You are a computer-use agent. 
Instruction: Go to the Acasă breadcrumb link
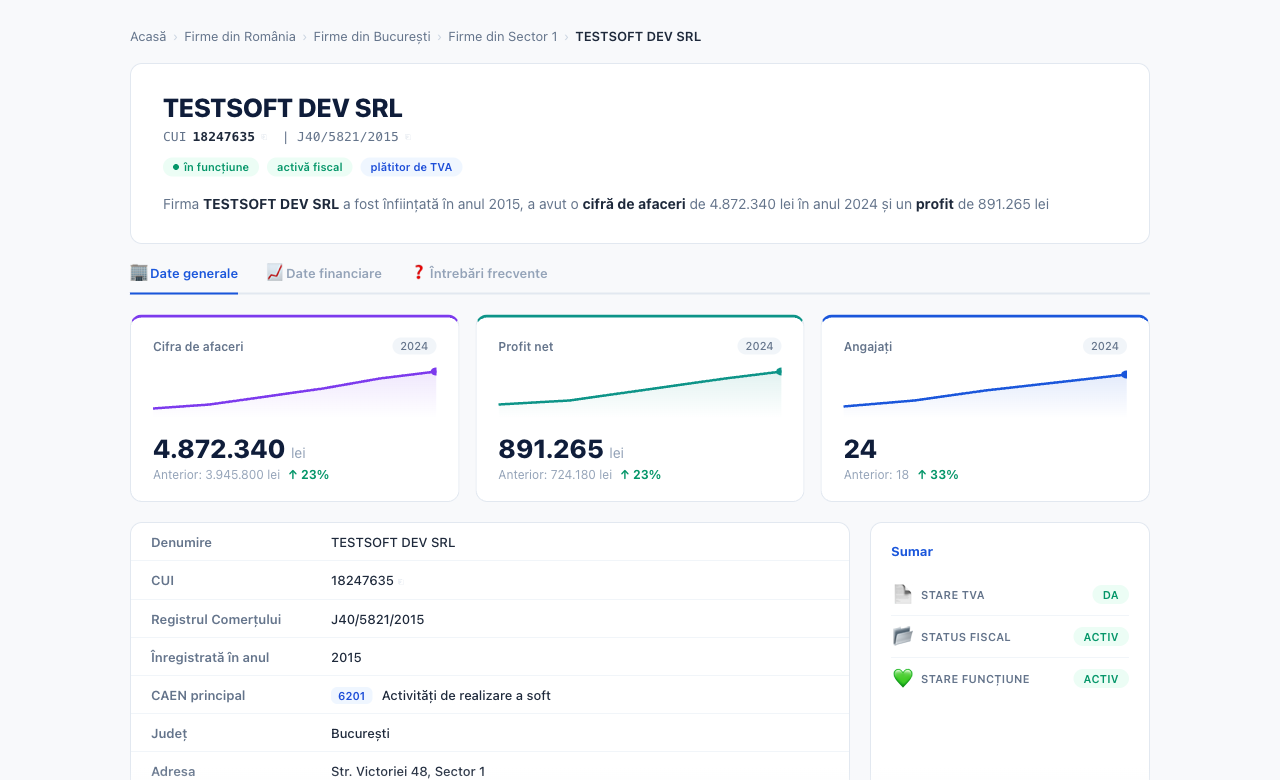(x=148, y=36)
